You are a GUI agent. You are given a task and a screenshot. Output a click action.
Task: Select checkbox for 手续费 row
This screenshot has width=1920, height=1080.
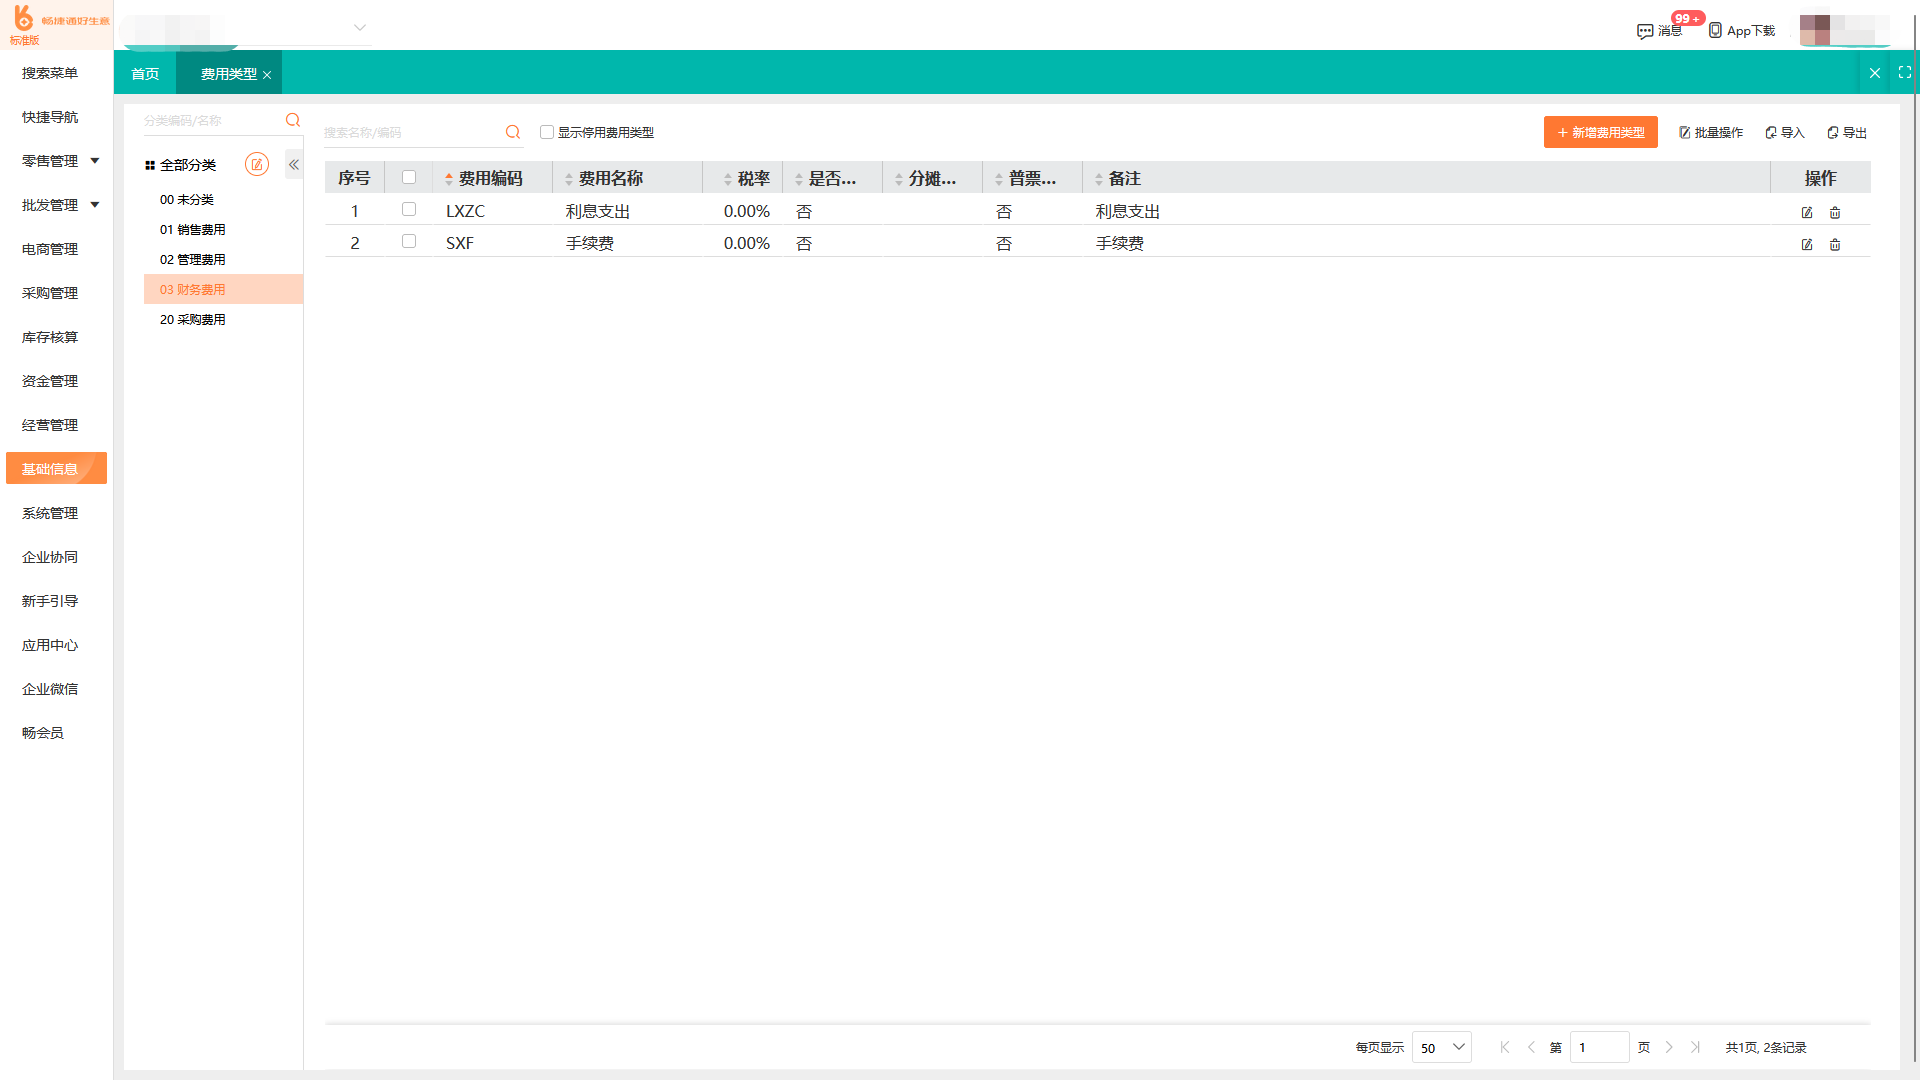[409, 243]
